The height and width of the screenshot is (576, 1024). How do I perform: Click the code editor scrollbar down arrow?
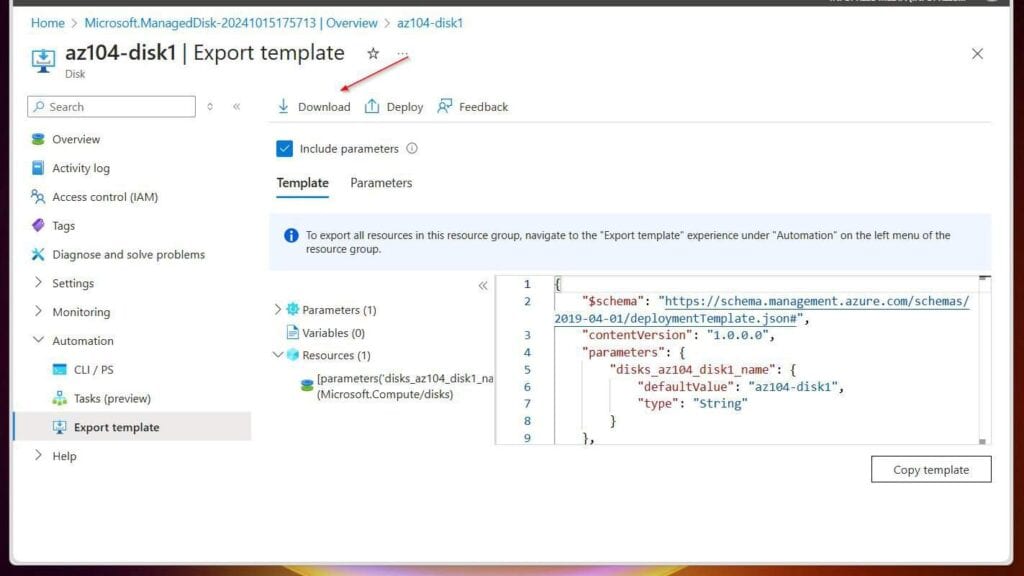coord(982,441)
